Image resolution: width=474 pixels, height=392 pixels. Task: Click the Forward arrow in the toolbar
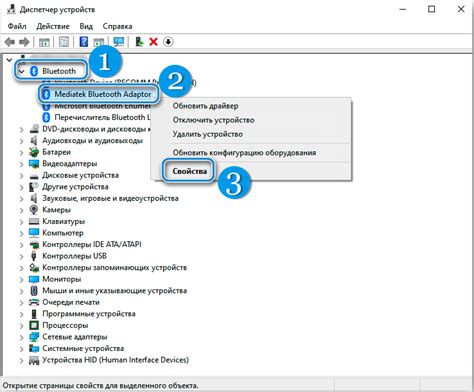[x=24, y=42]
